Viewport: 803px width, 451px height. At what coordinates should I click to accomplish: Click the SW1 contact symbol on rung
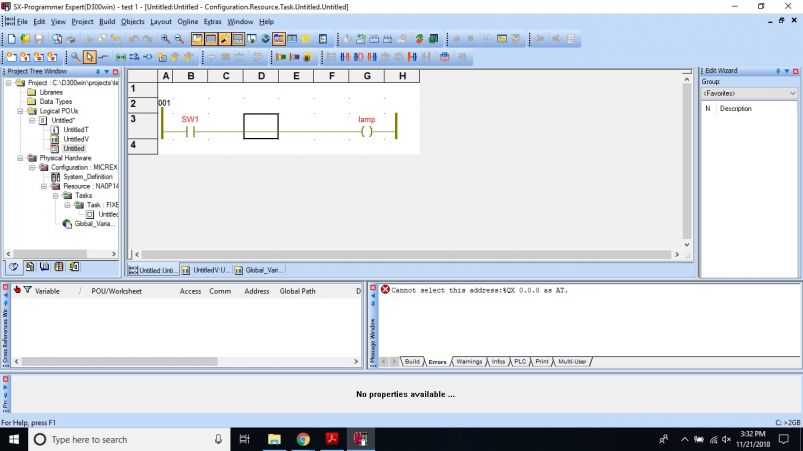(189, 131)
